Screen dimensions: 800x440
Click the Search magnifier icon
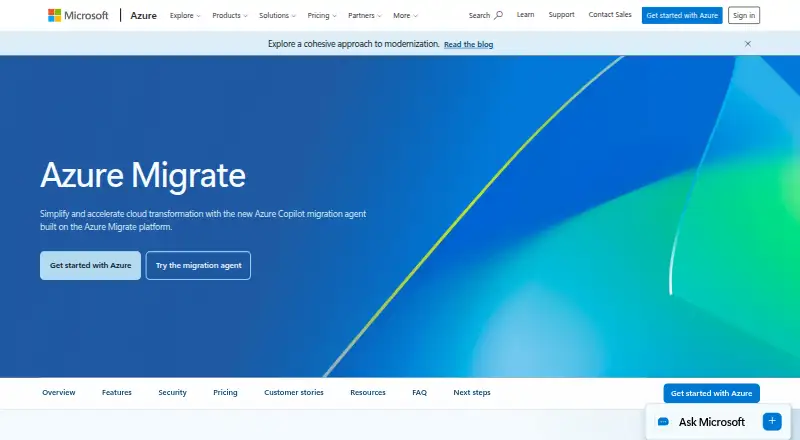click(498, 15)
